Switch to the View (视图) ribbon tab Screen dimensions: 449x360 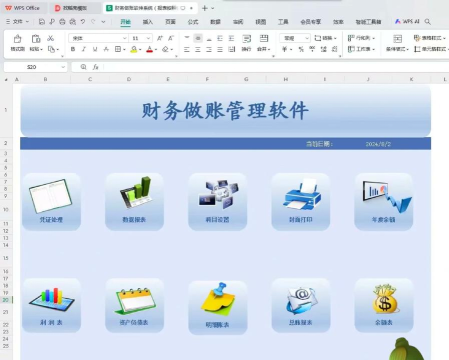tap(261, 22)
